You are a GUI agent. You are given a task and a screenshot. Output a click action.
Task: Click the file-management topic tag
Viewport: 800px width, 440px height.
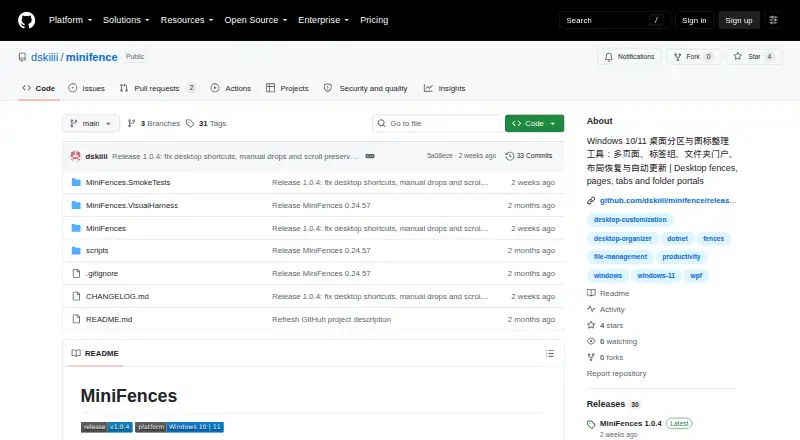tap(620, 257)
